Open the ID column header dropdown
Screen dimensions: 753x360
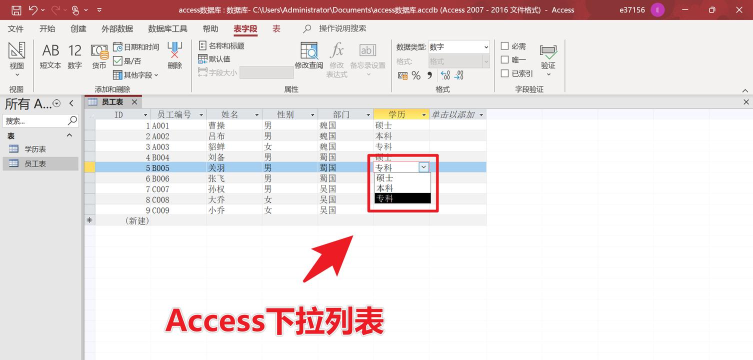click(x=146, y=115)
